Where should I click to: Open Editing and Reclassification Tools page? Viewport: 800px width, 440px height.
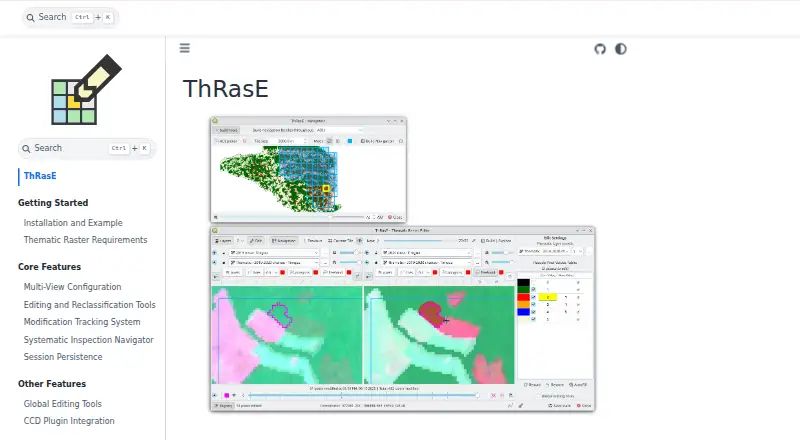click(x=89, y=305)
